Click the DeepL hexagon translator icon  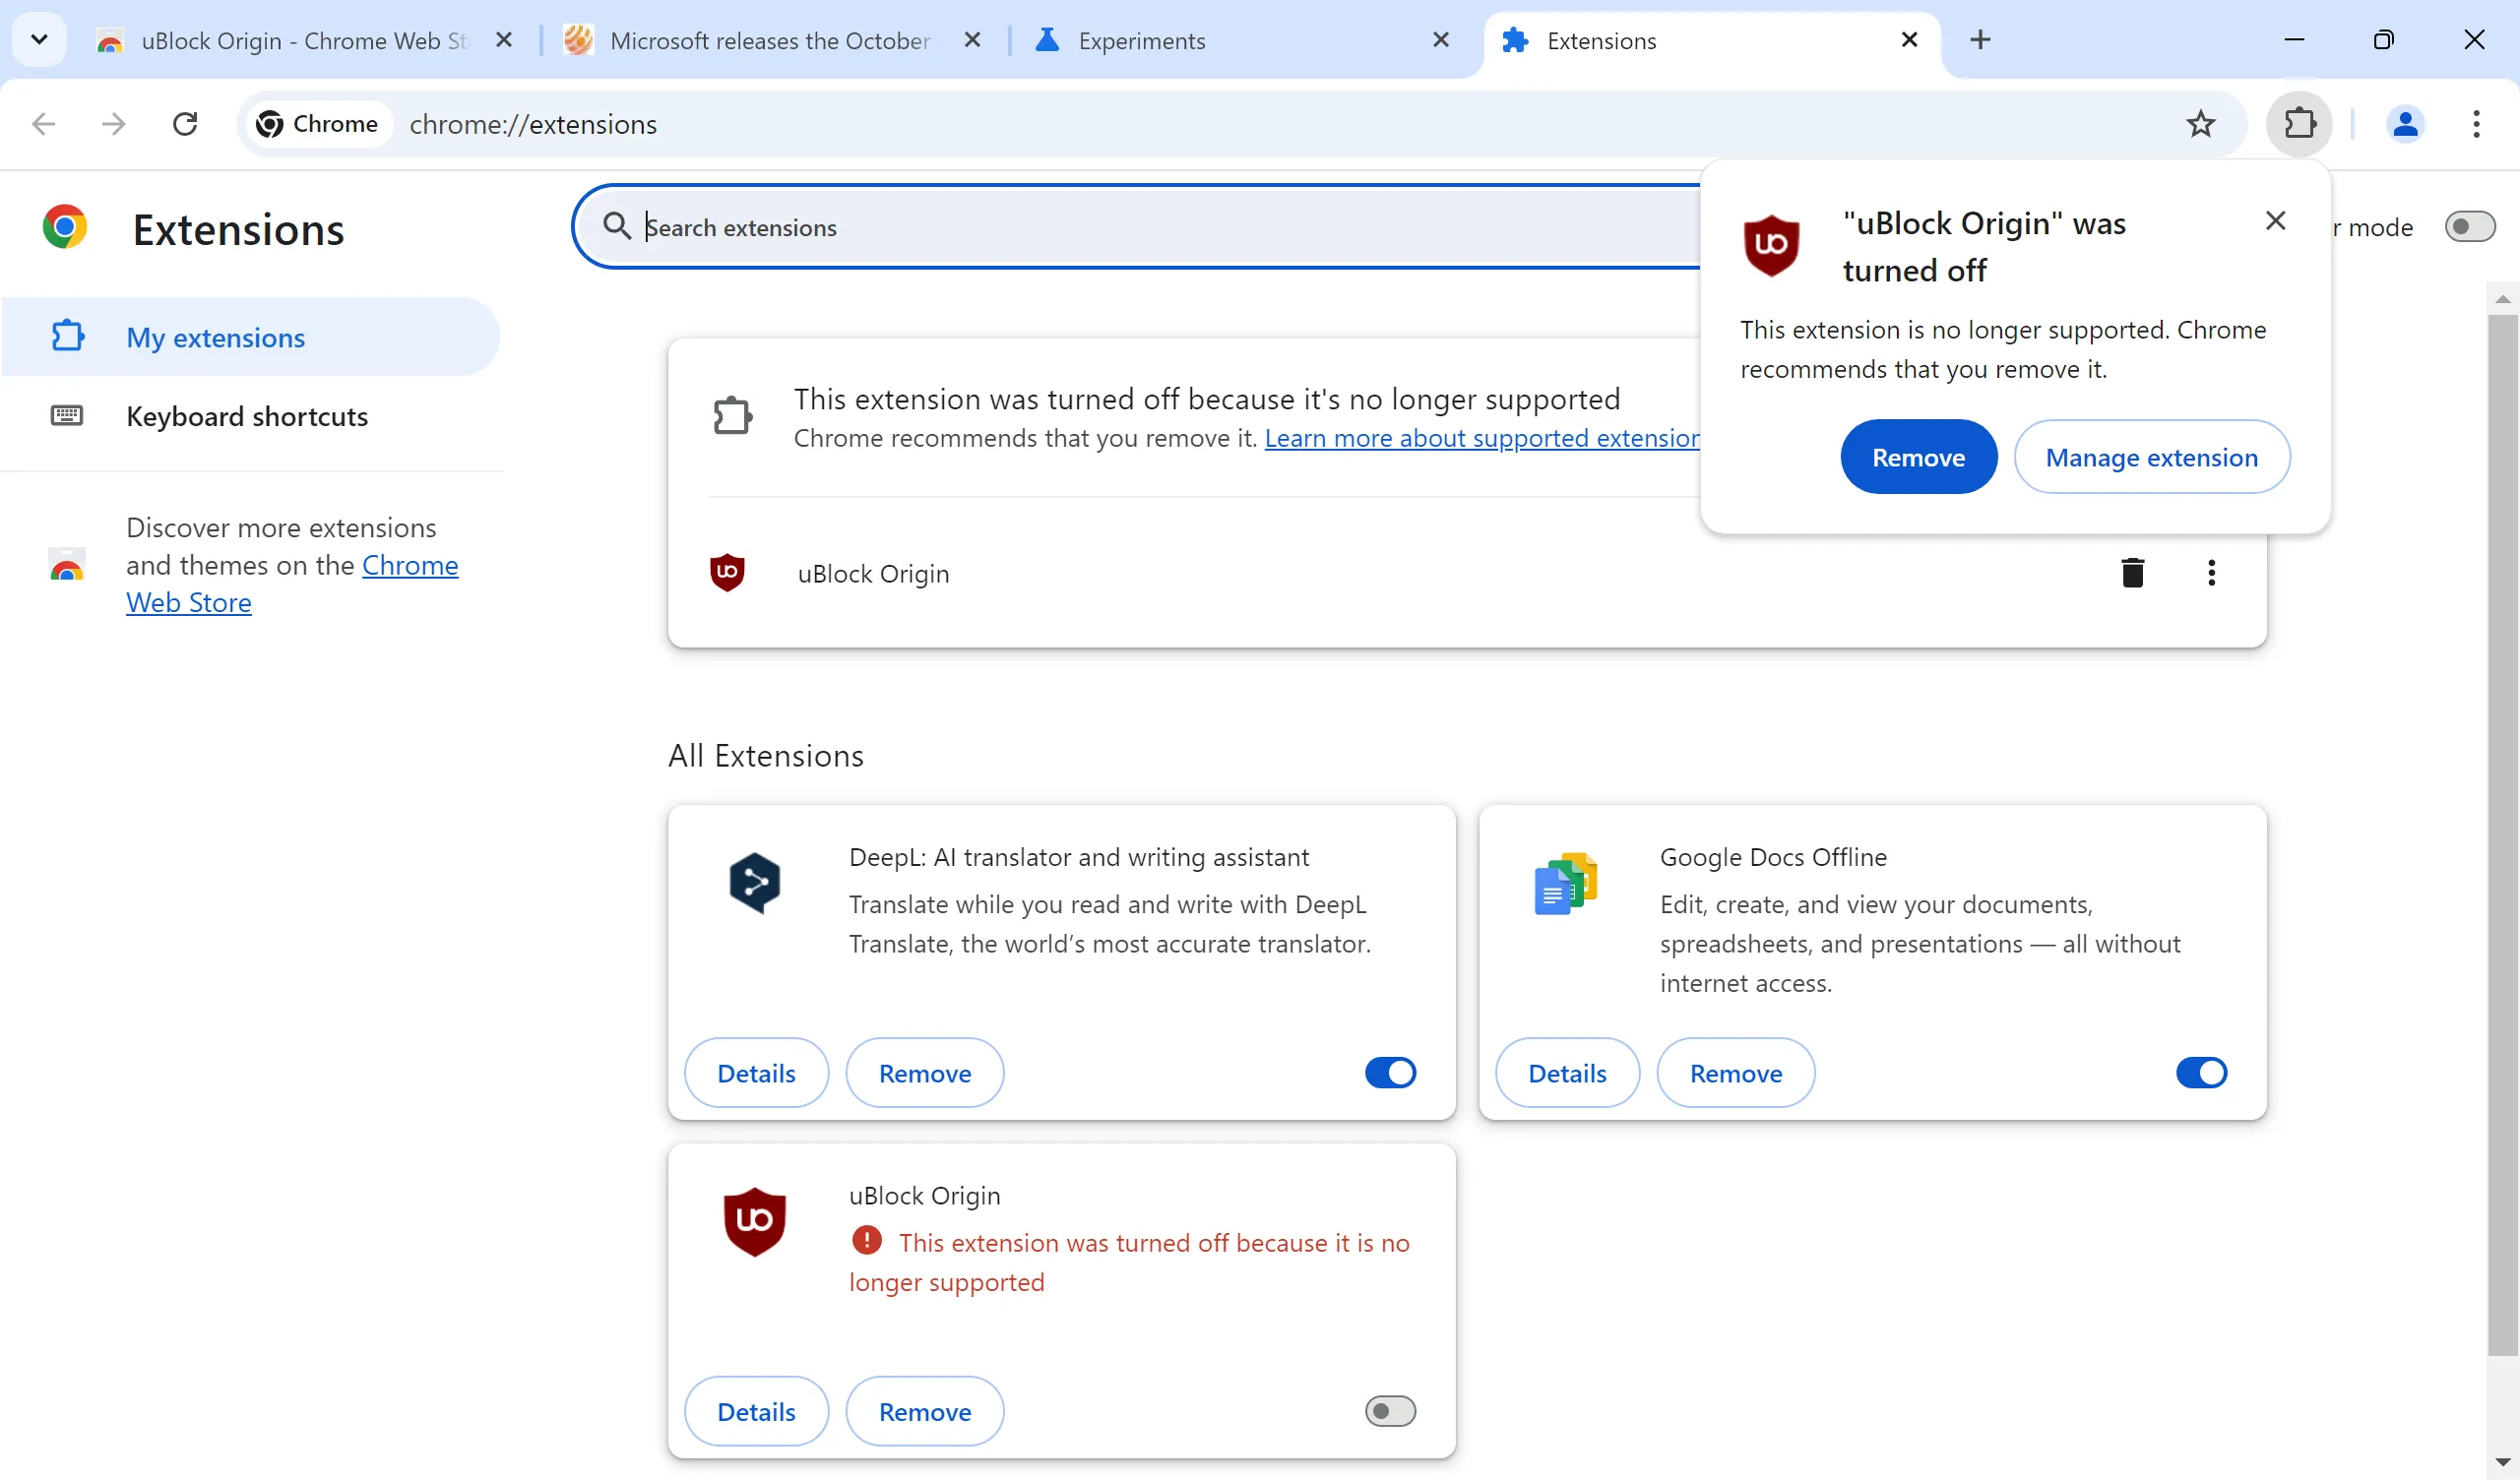[754, 883]
